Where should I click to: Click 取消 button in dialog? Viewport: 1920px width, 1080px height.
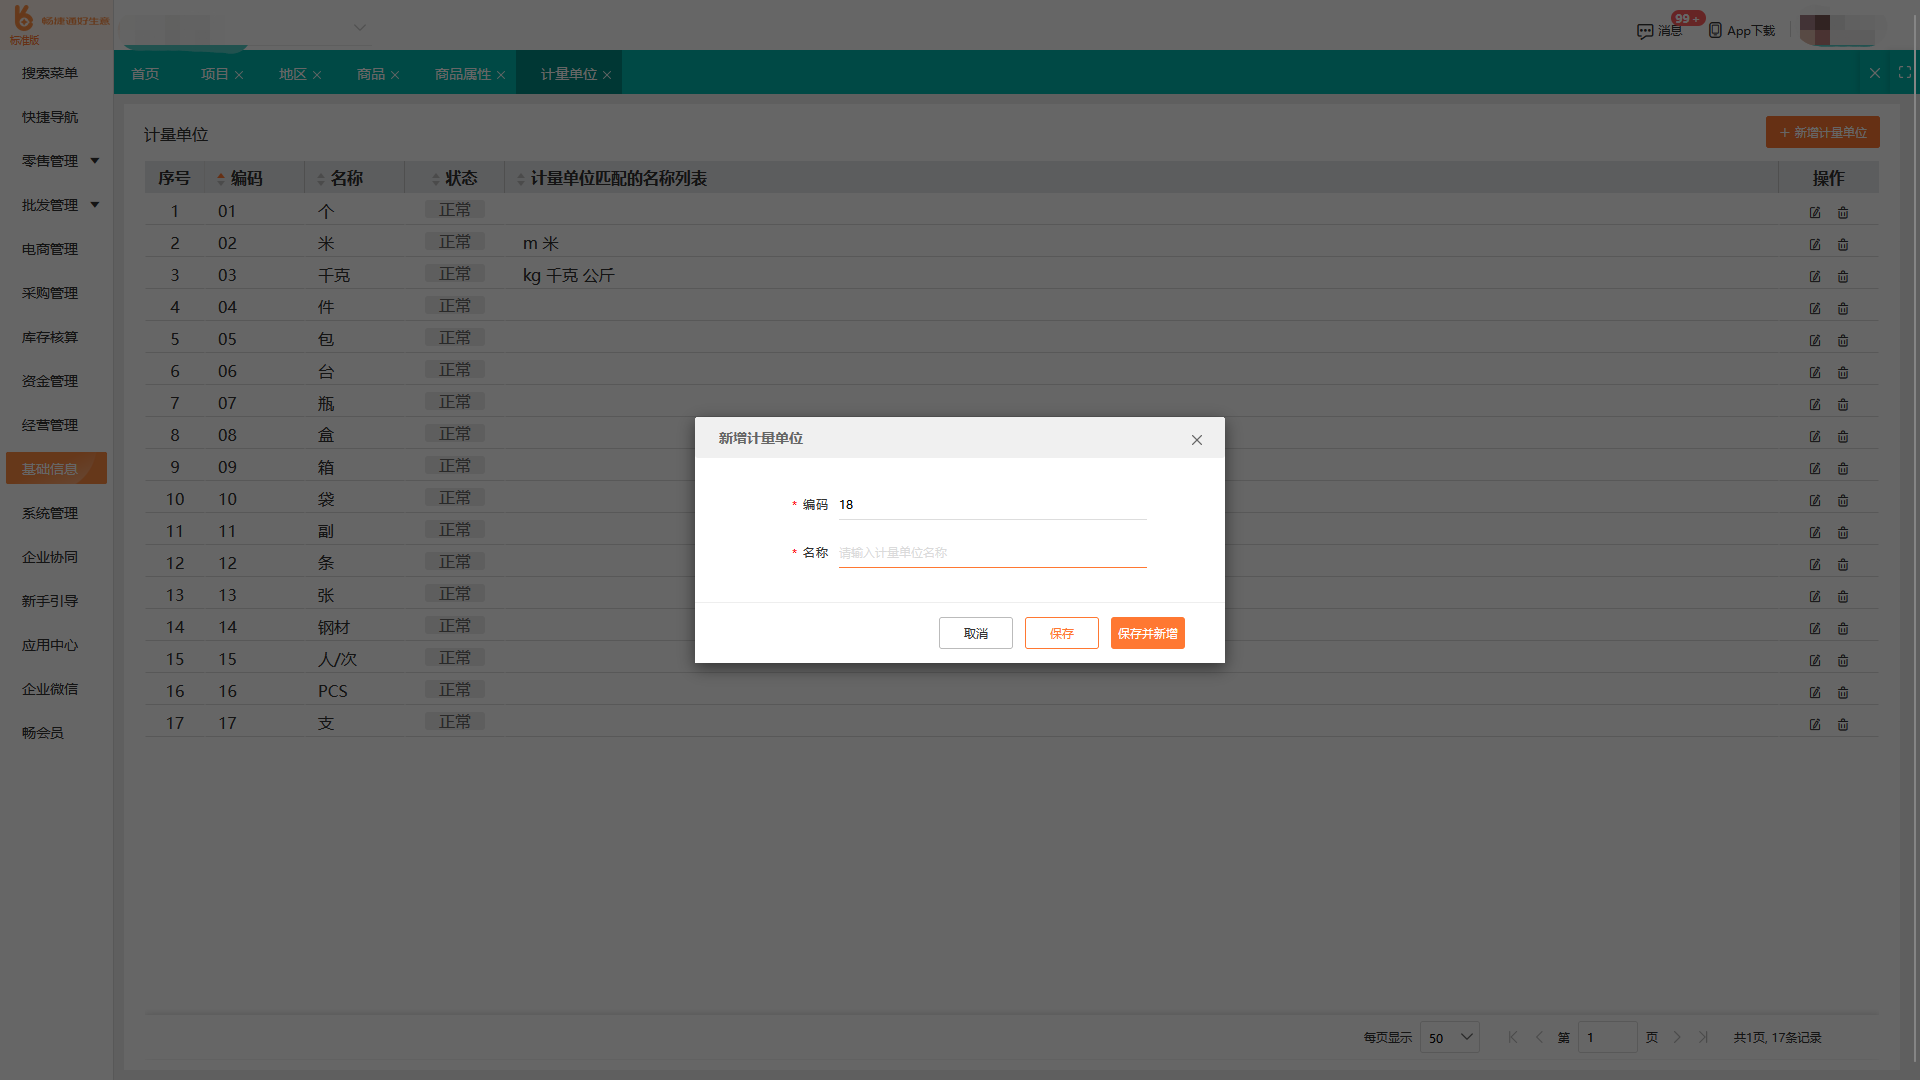tap(976, 633)
